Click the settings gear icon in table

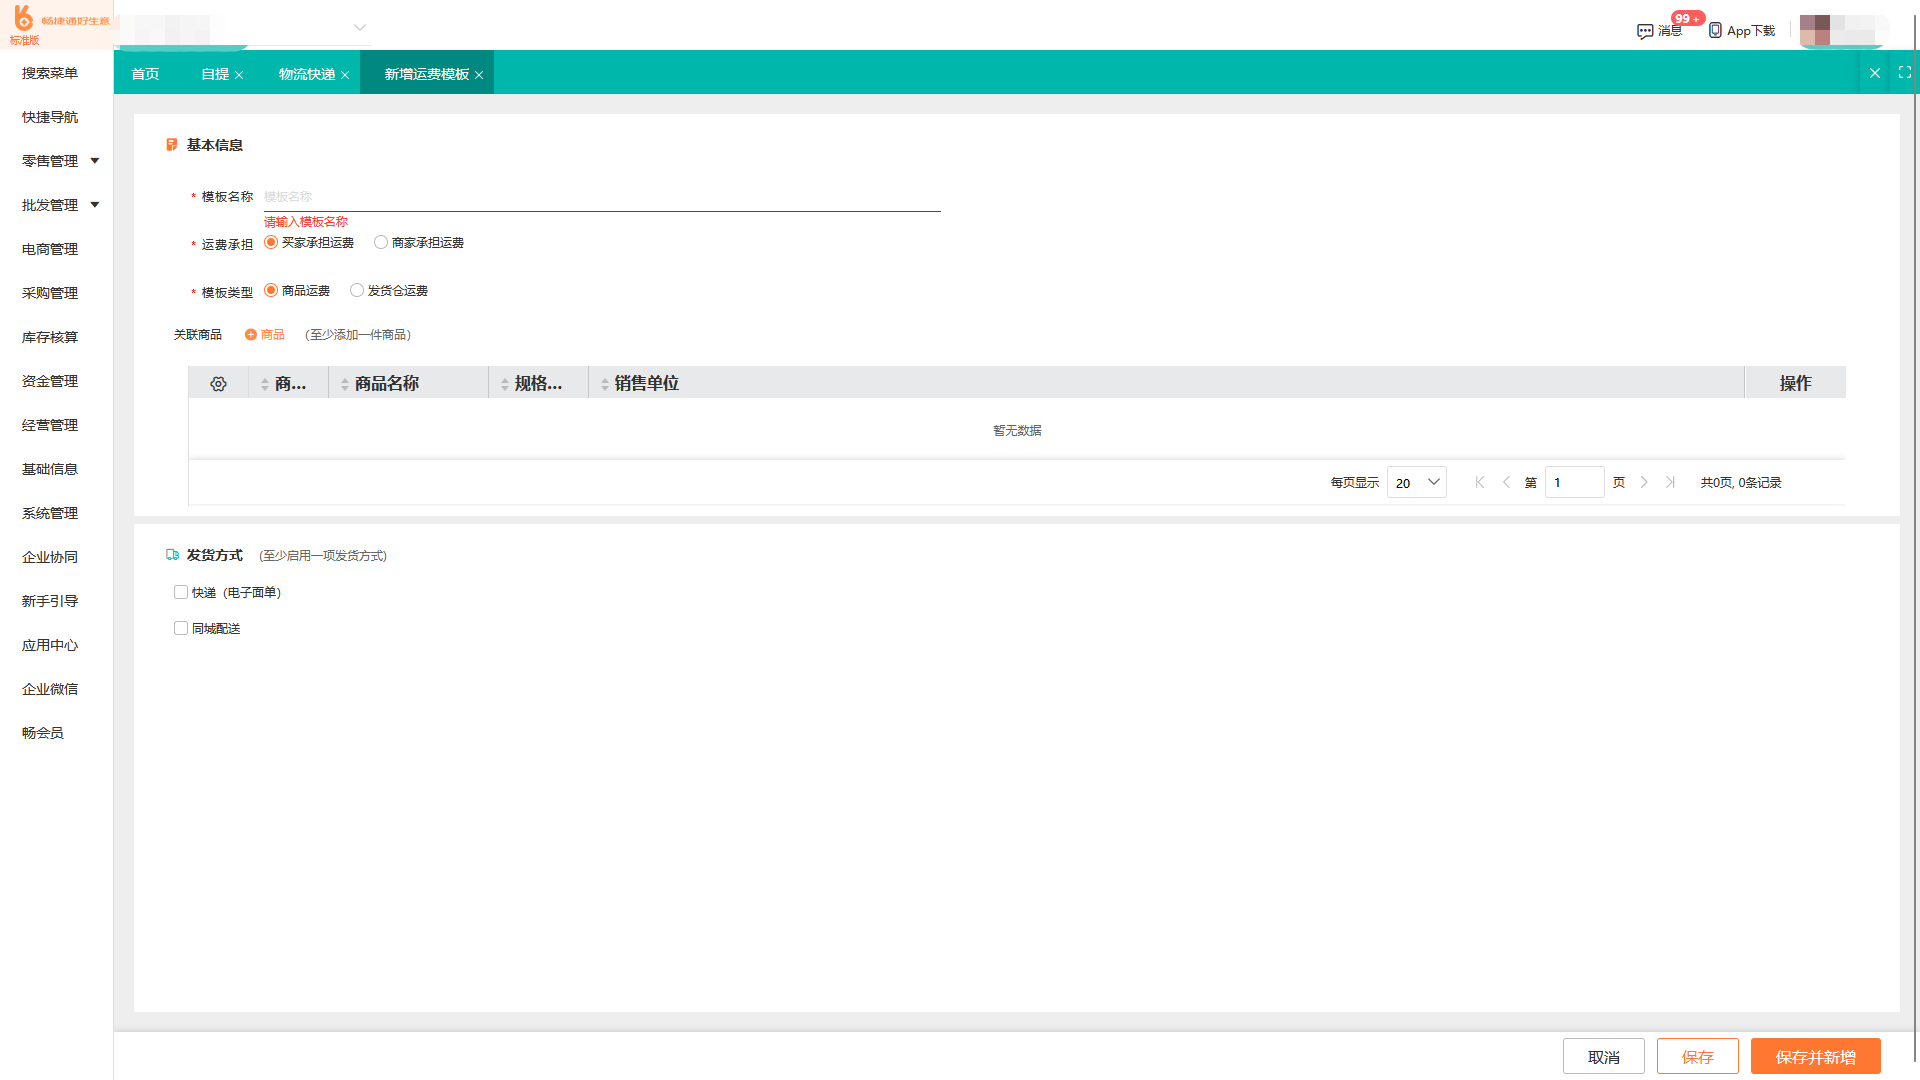click(x=218, y=382)
